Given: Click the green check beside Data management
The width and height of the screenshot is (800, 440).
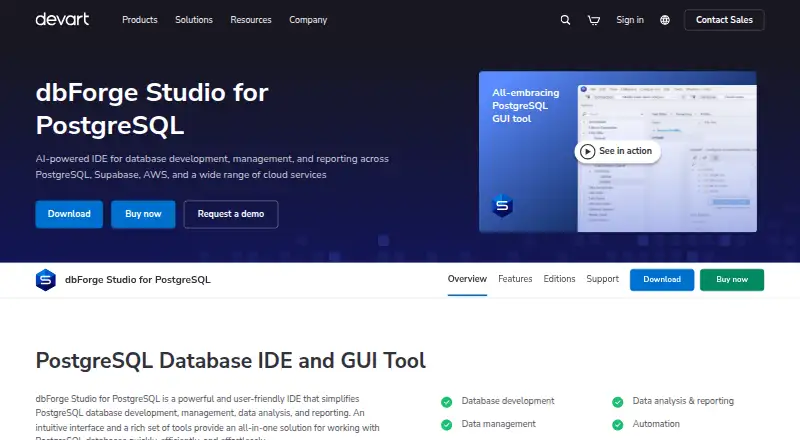Looking at the screenshot, I should point(446,425).
